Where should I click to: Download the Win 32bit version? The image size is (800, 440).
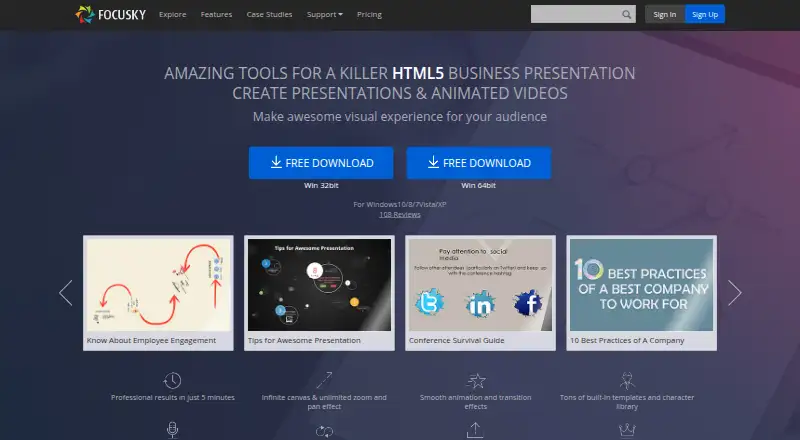coord(321,163)
